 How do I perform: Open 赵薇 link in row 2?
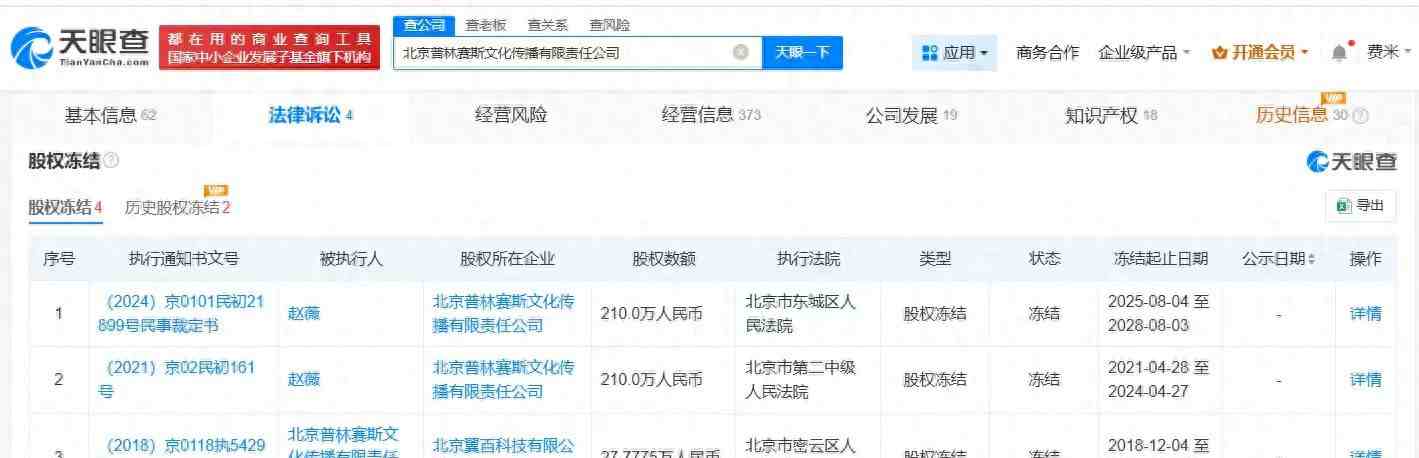(x=303, y=379)
